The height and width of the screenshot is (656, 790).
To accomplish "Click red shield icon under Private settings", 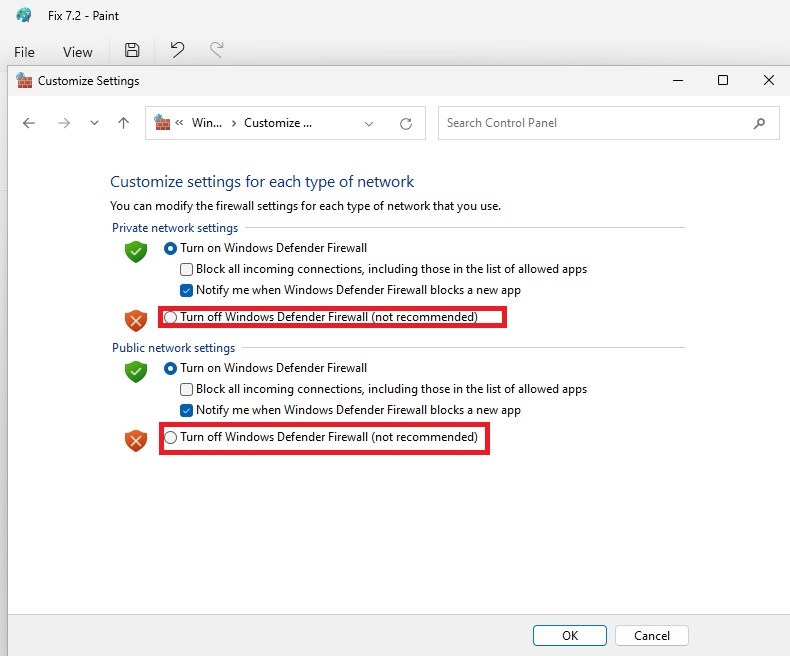I will click(136, 320).
